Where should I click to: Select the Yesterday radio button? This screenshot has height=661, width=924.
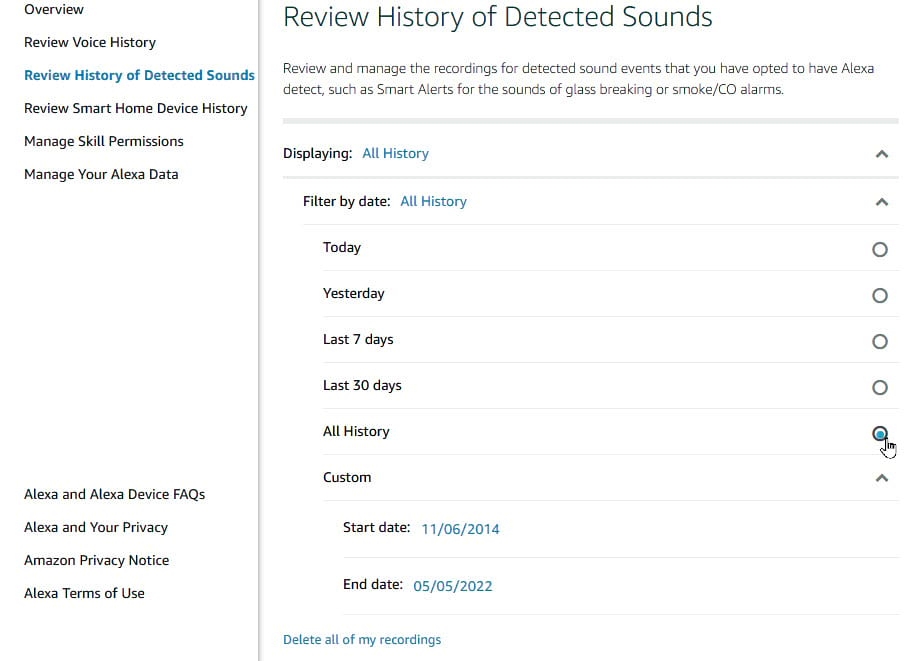879,295
